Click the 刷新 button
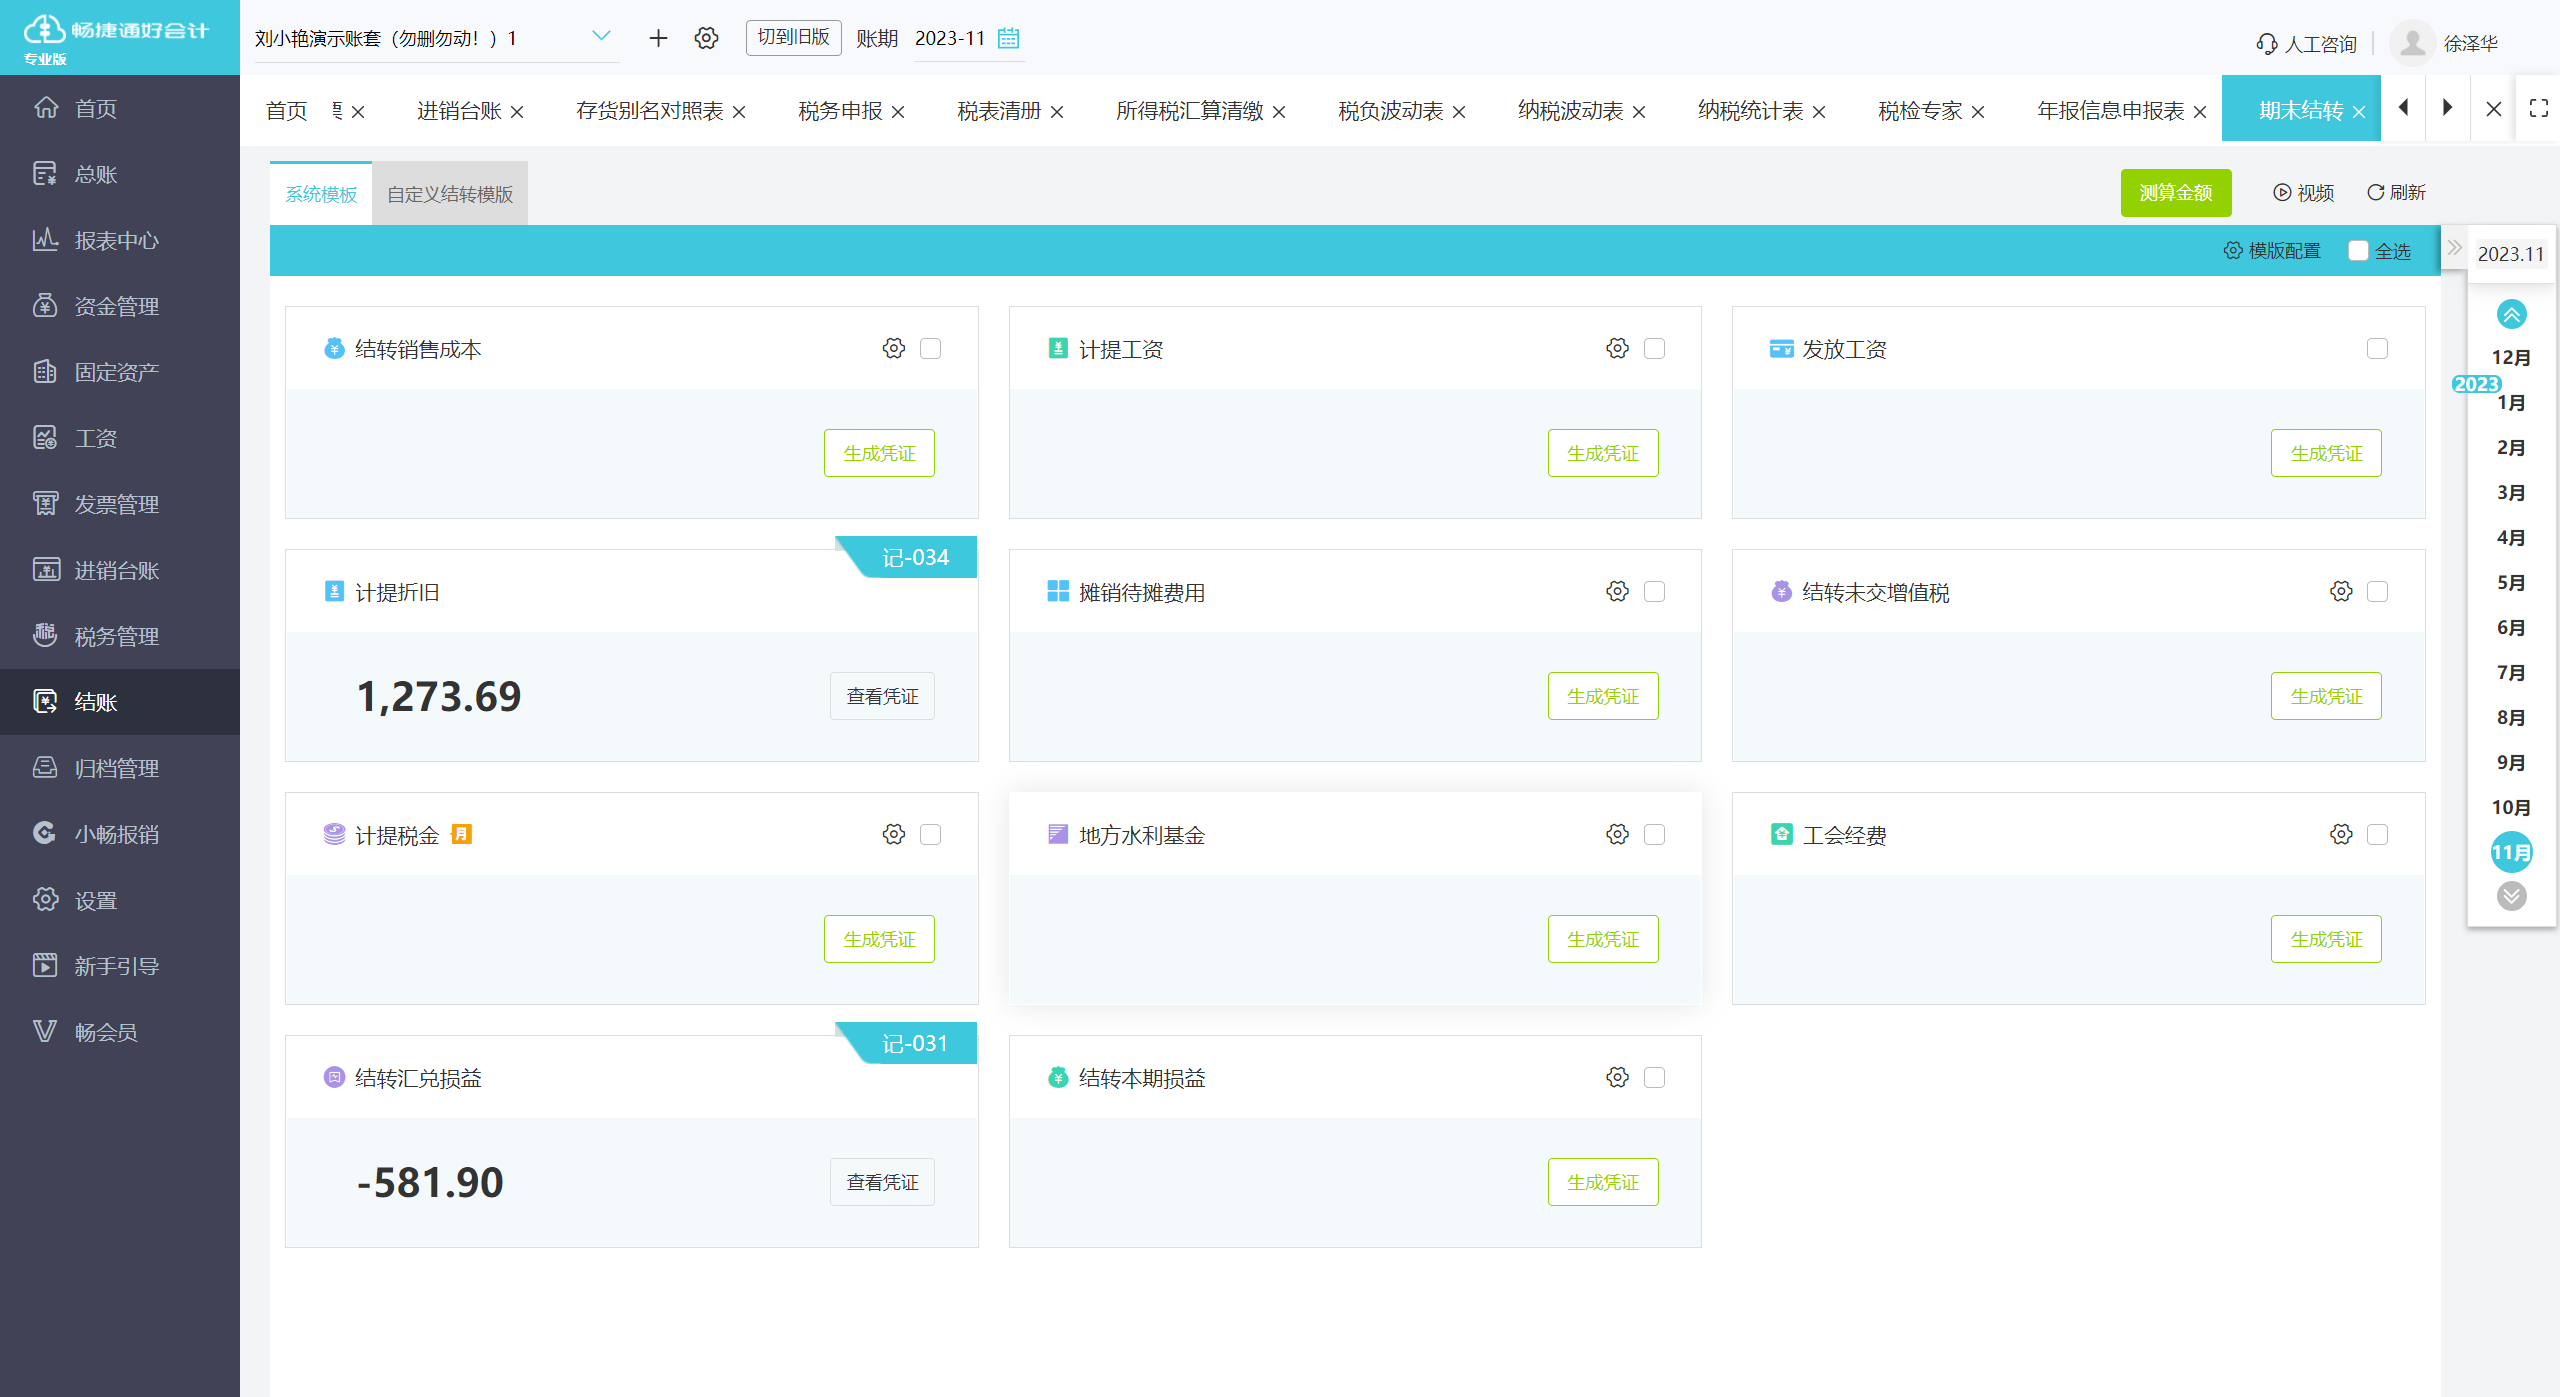Viewport: 2560px width, 1397px height. pos(2395,191)
